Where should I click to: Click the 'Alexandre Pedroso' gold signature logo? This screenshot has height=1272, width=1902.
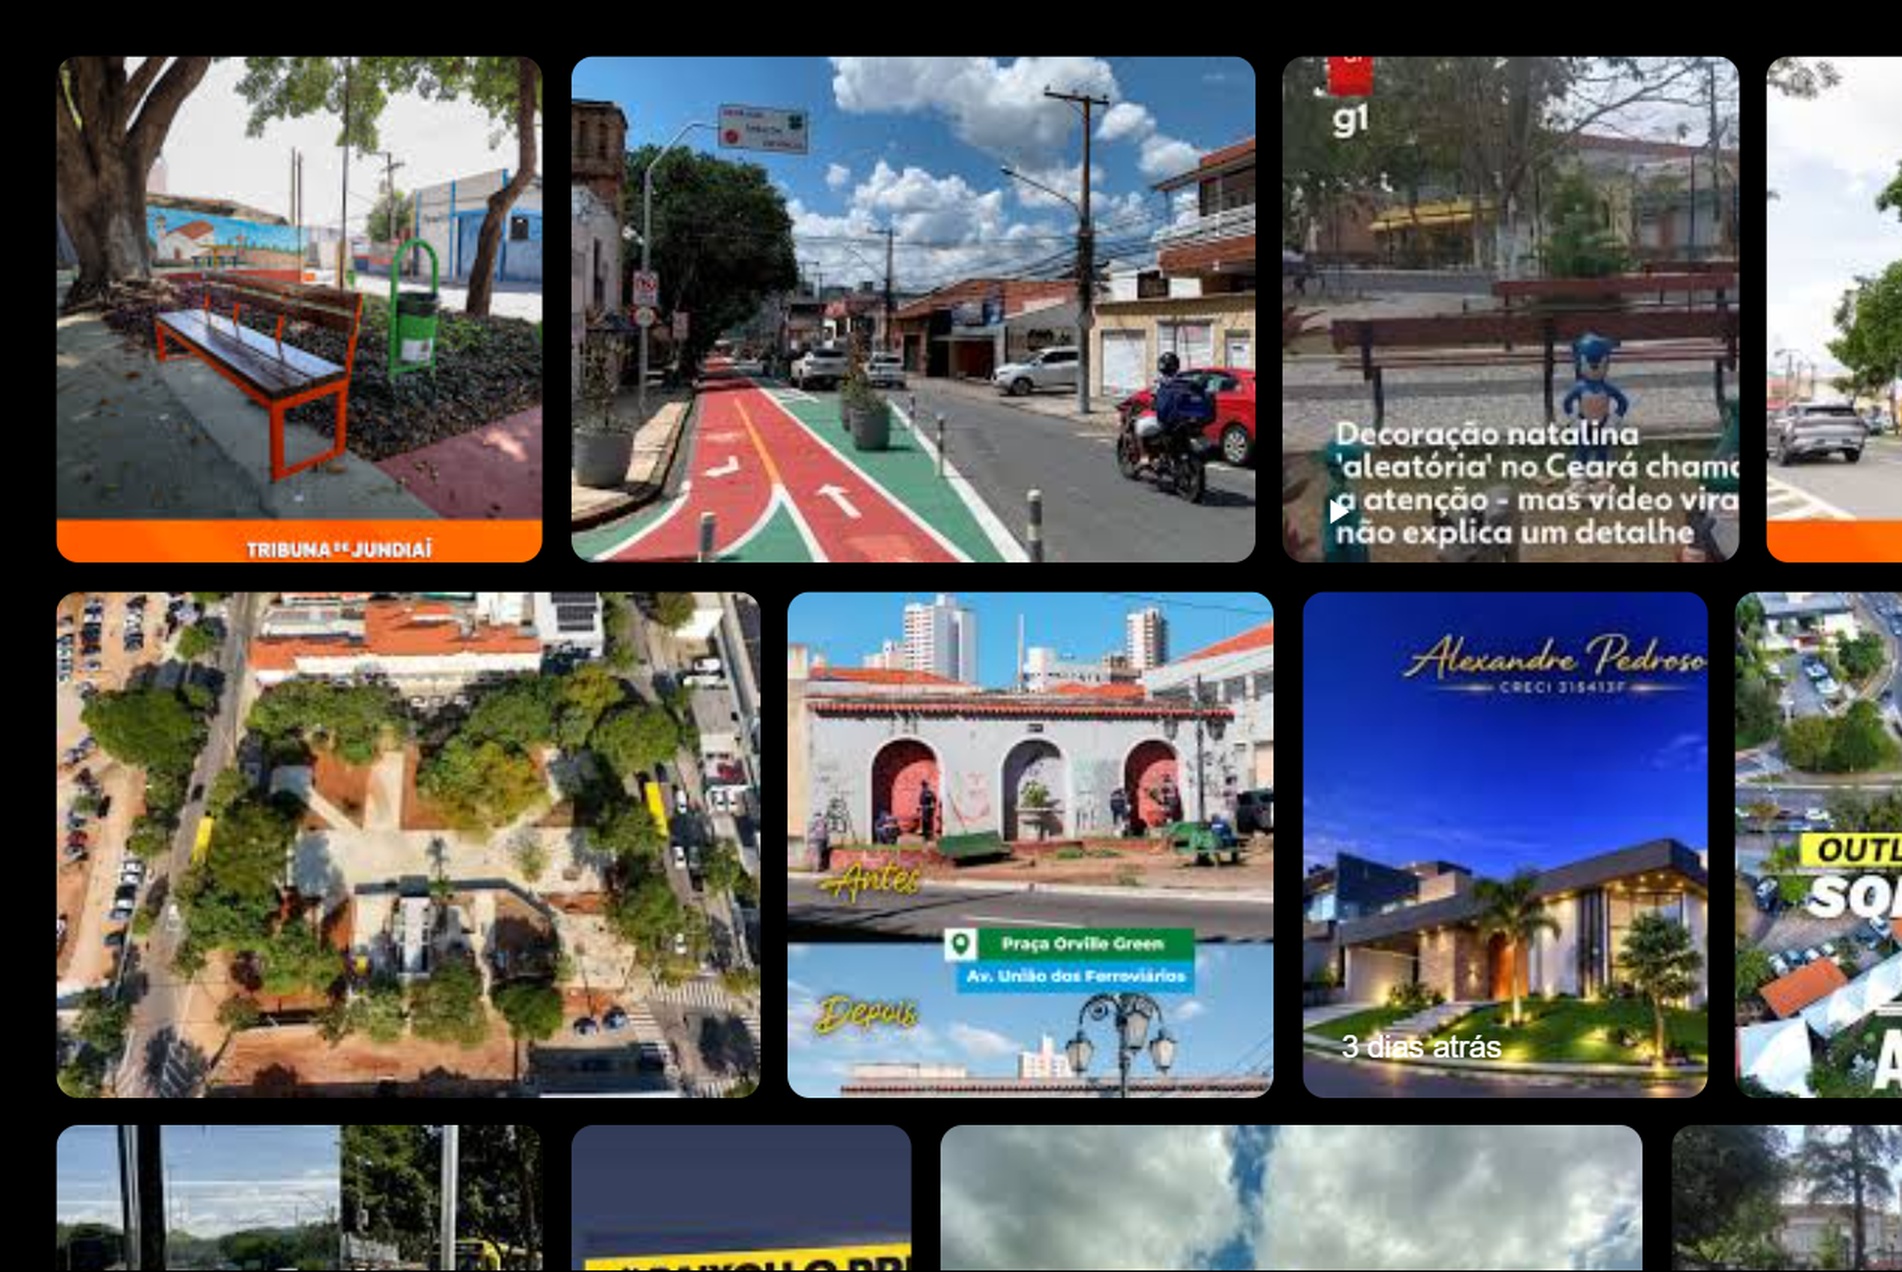tap(1554, 662)
